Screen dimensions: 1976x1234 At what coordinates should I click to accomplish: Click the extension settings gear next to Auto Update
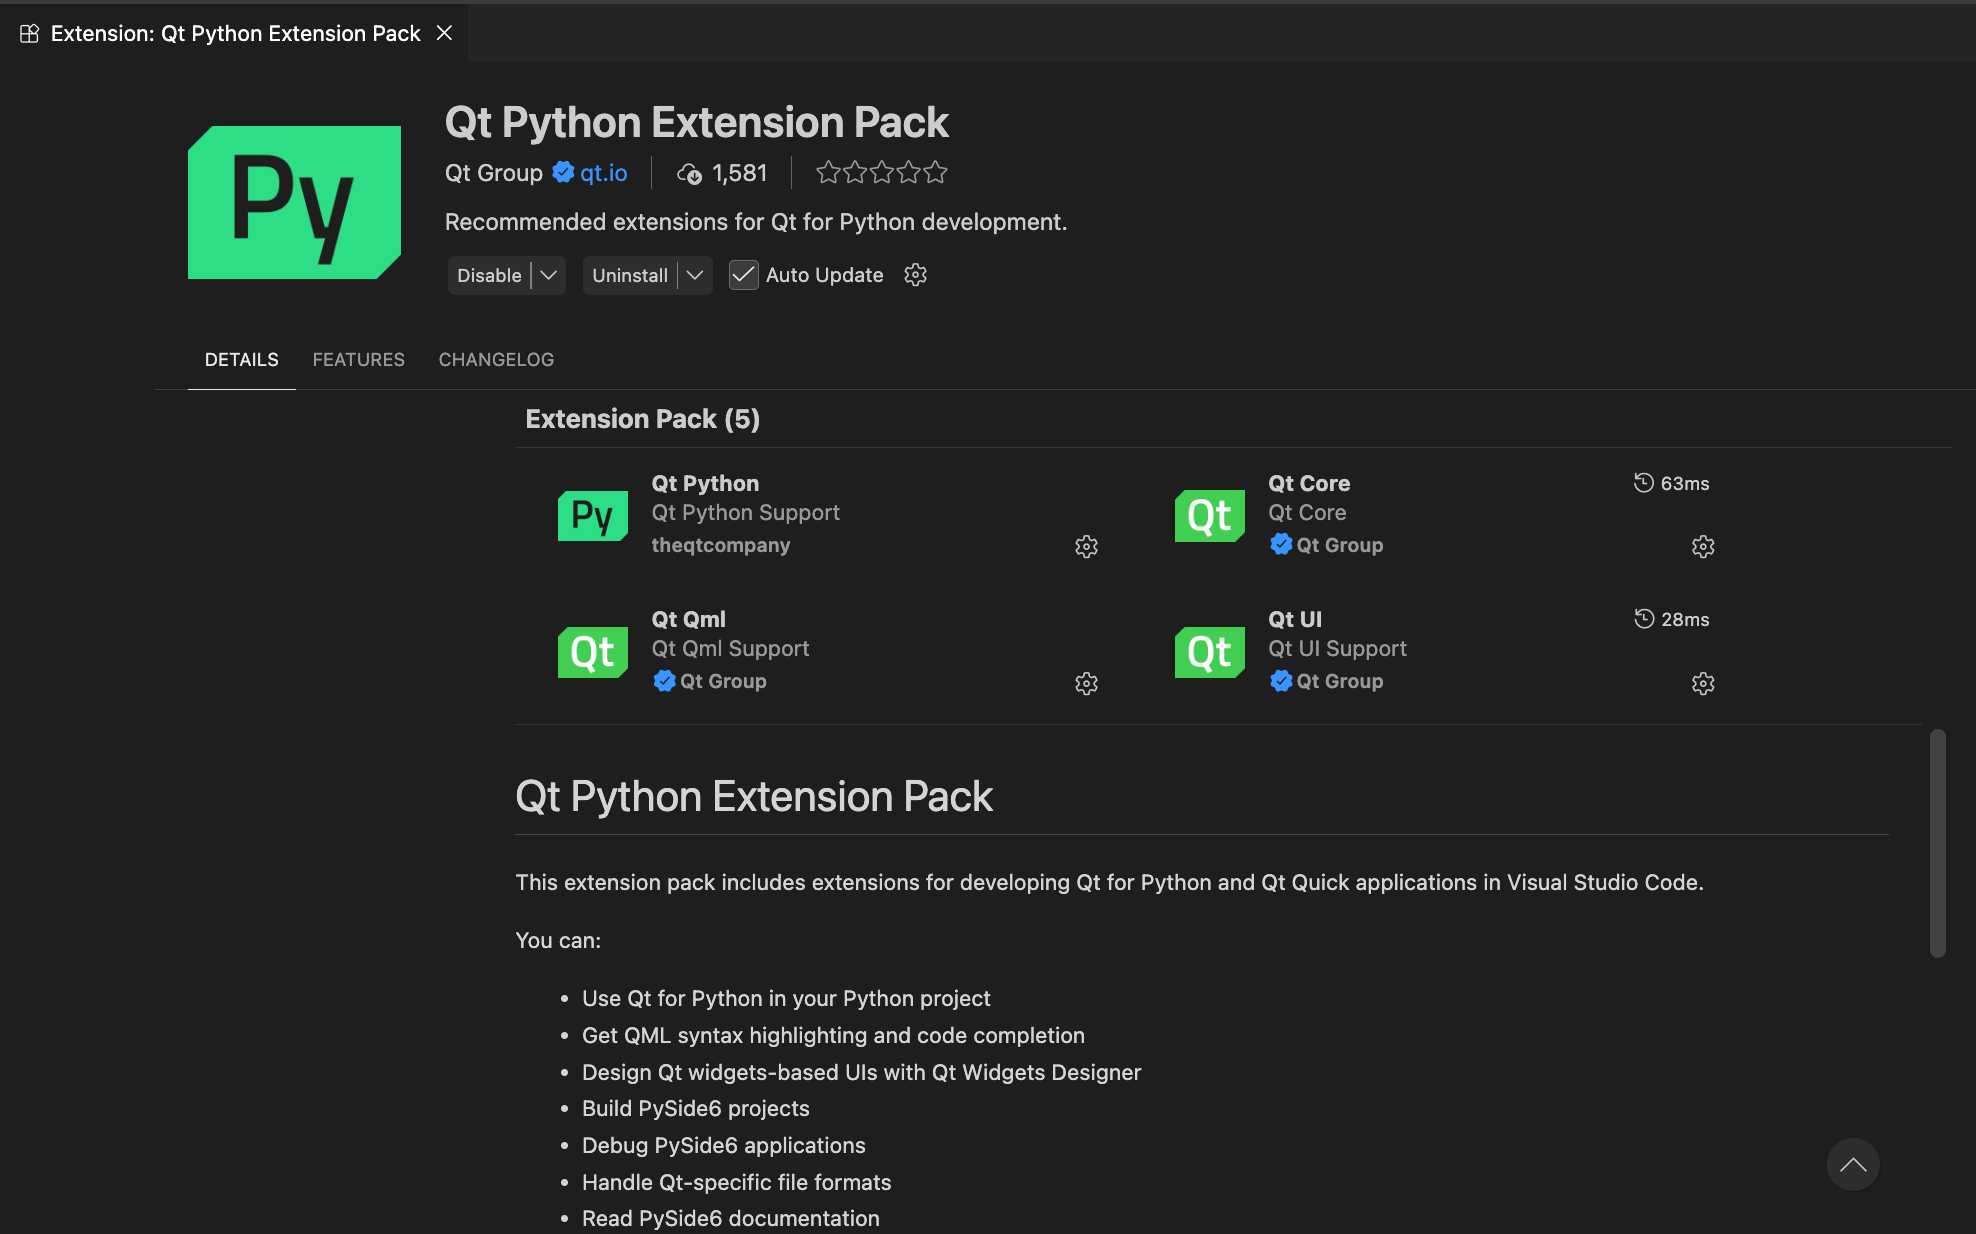[915, 275]
